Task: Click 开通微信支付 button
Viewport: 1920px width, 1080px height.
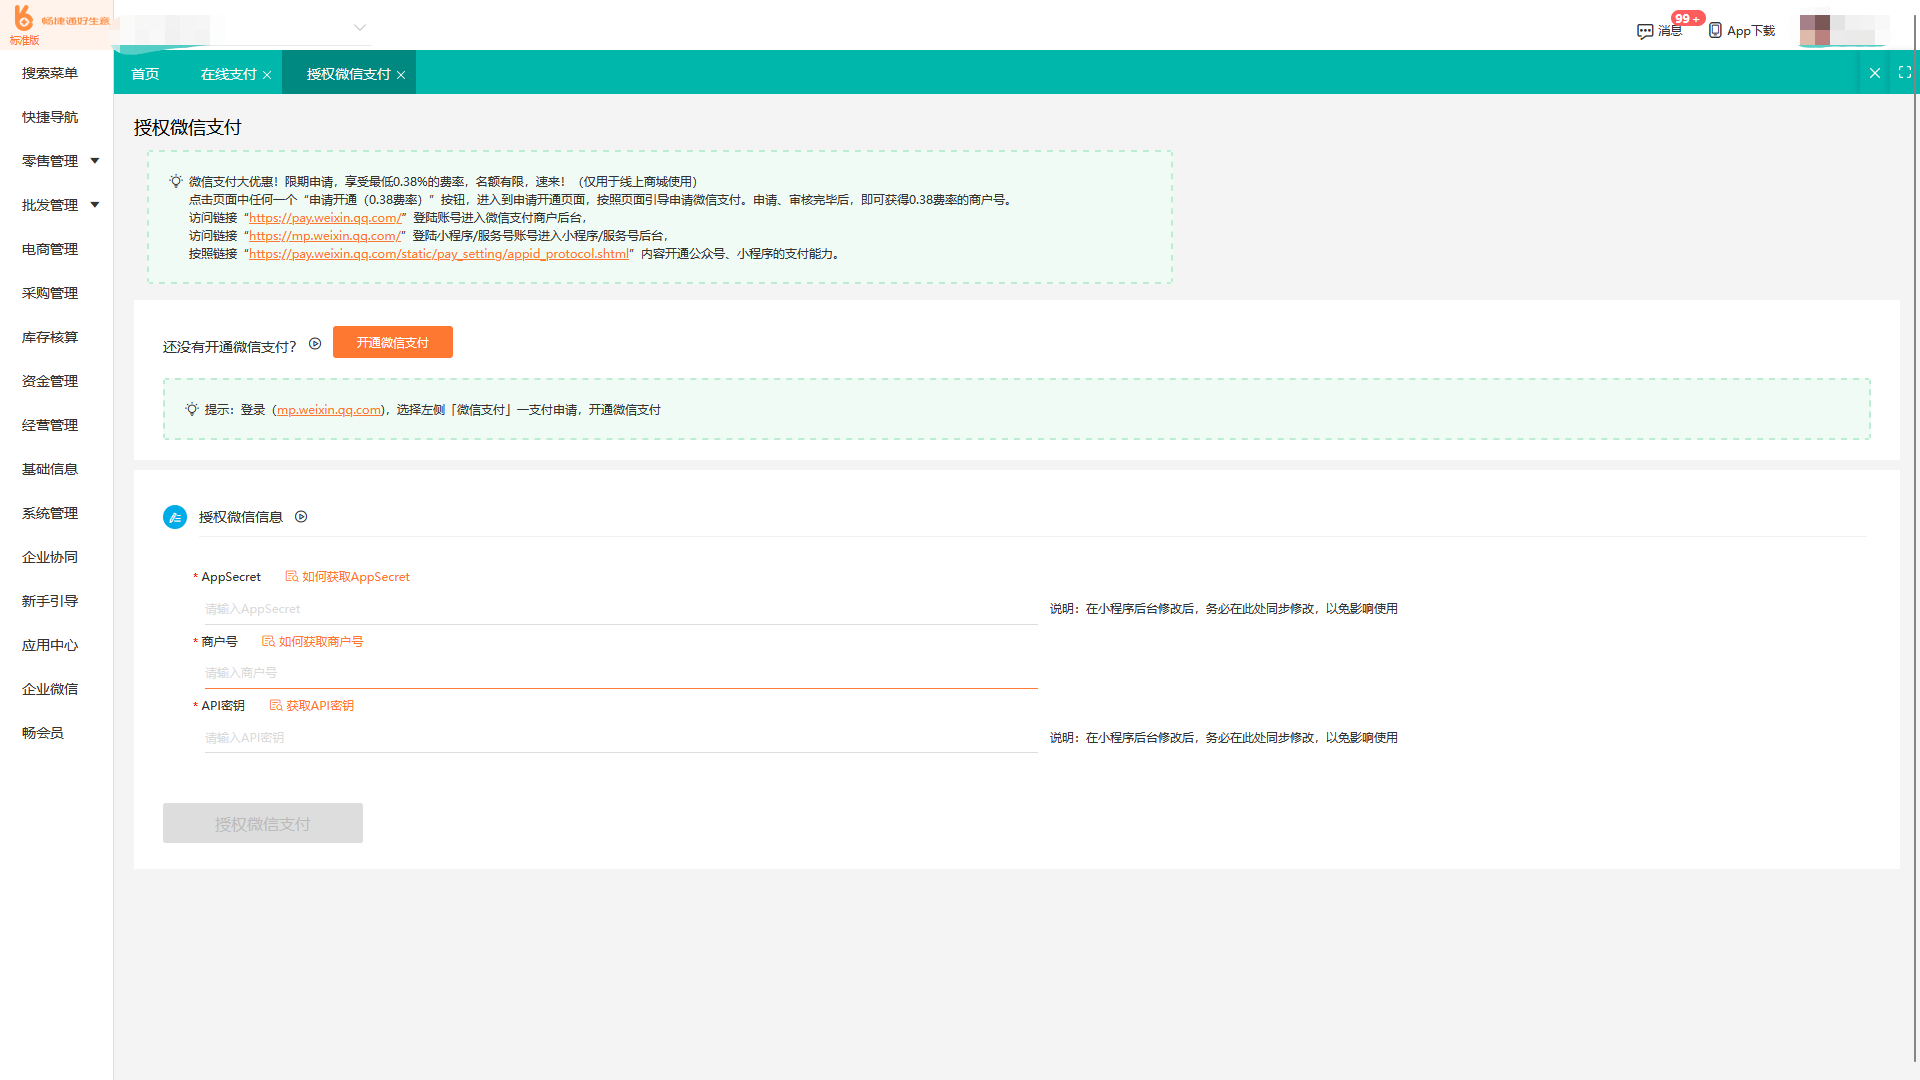Action: pyautogui.click(x=393, y=342)
